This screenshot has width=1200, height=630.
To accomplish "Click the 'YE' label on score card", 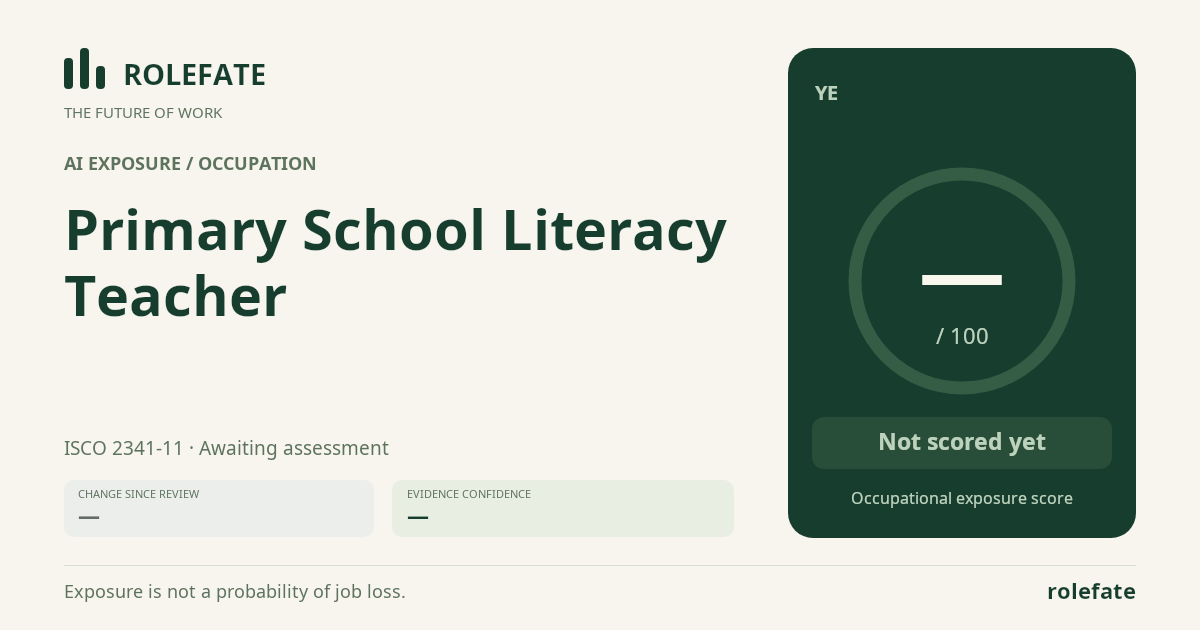I will click(x=826, y=94).
